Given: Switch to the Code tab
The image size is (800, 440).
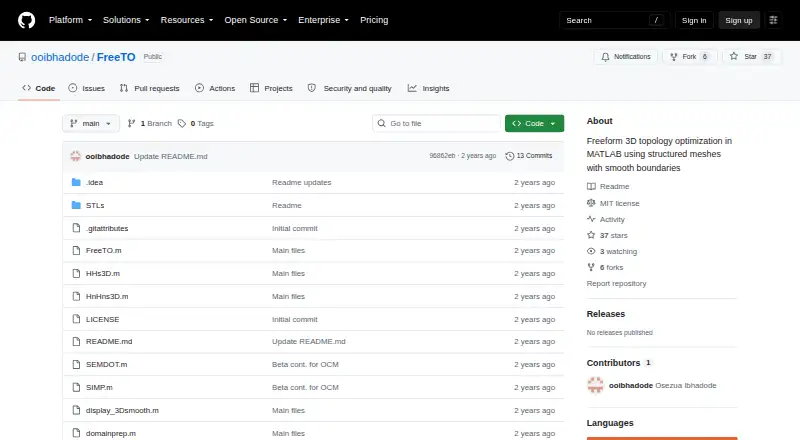Looking at the screenshot, I should [39, 88].
